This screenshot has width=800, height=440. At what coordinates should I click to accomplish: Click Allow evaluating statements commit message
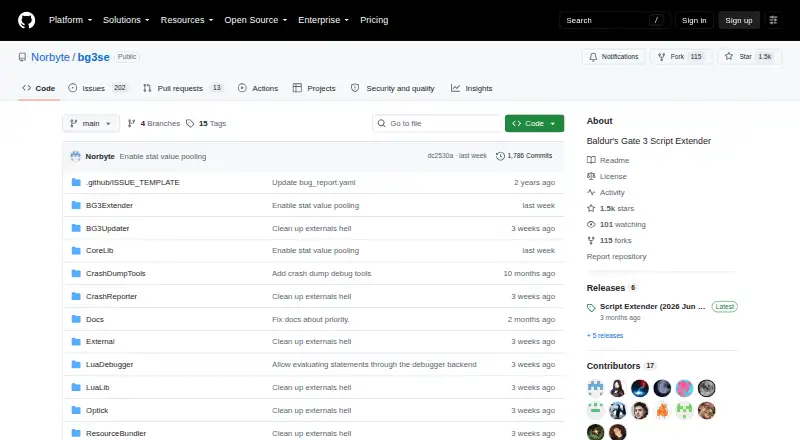point(374,364)
